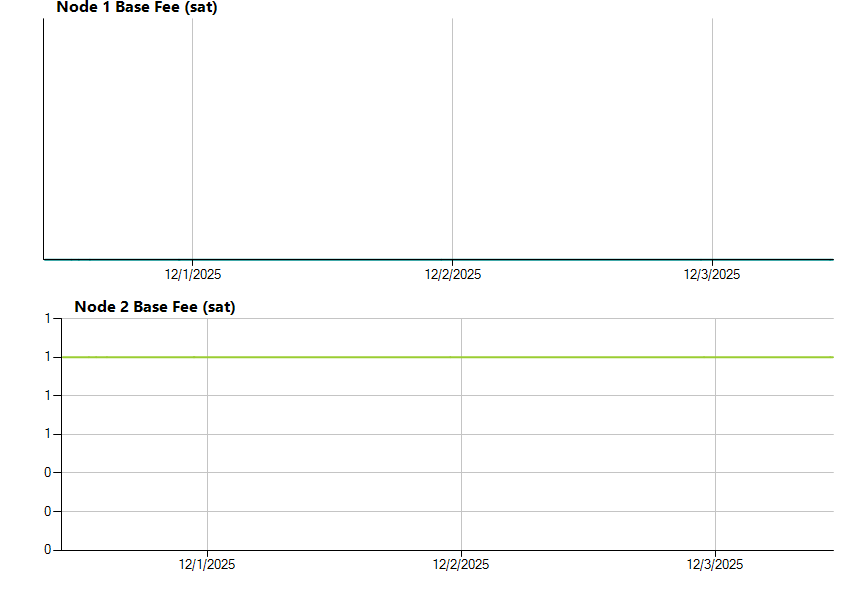Select 12/3/2025 label on Node 2 chart
Image resolution: width=860 pixels, height=600 pixels.
coord(715,564)
